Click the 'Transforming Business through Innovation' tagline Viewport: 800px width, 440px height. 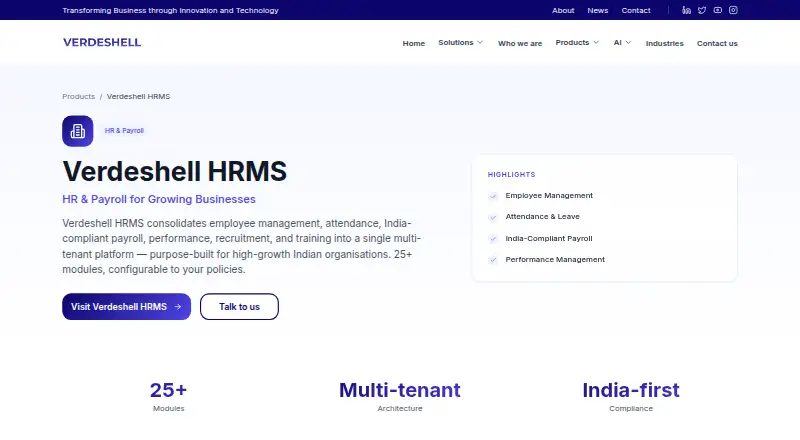170,10
